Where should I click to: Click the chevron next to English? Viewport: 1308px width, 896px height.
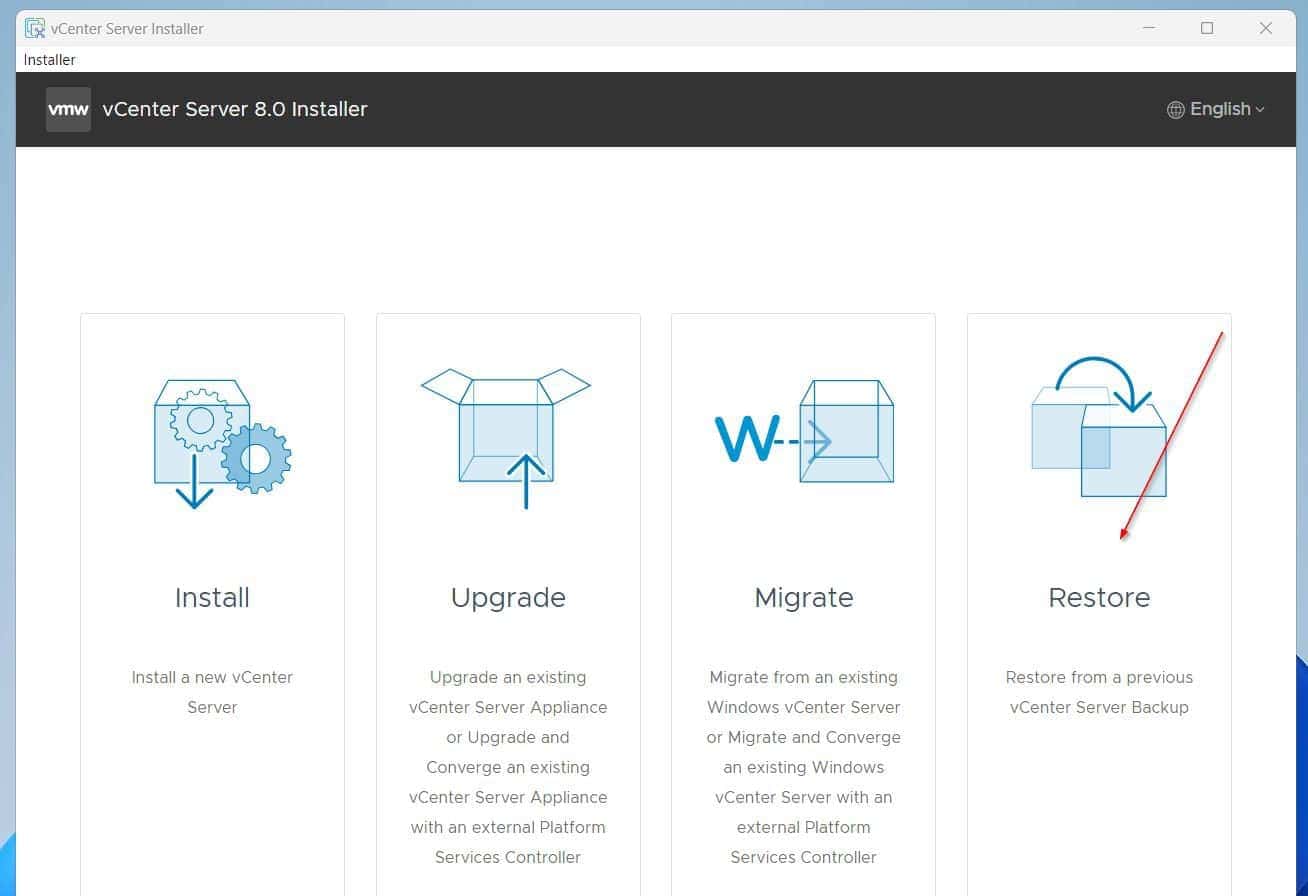pyautogui.click(x=1258, y=110)
